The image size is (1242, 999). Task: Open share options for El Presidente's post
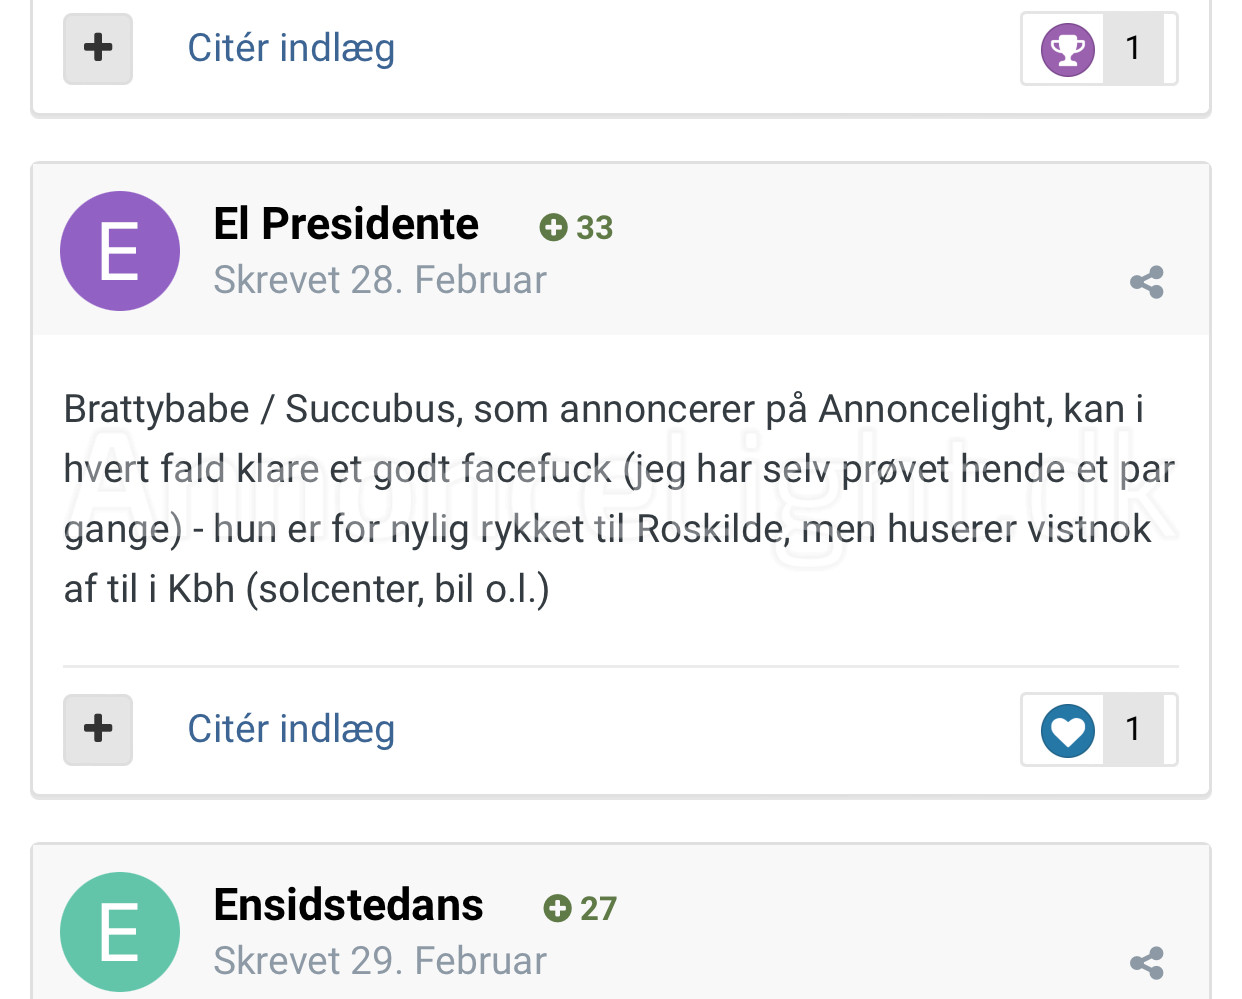[x=1146, y=282]
